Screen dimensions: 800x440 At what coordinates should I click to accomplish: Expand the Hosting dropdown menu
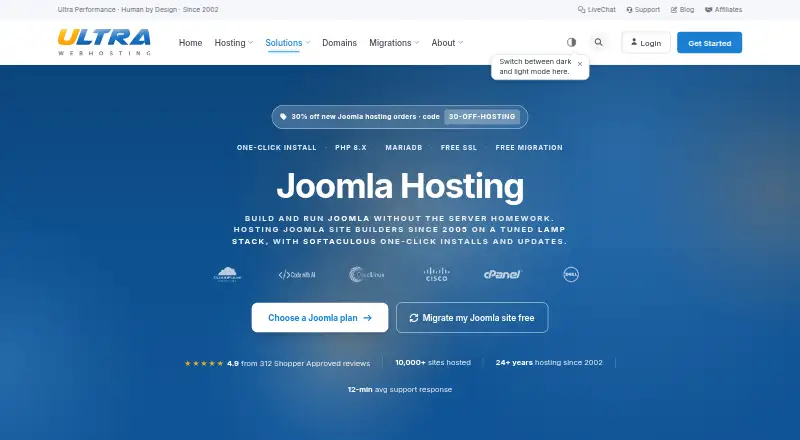(x=234, y=43)
